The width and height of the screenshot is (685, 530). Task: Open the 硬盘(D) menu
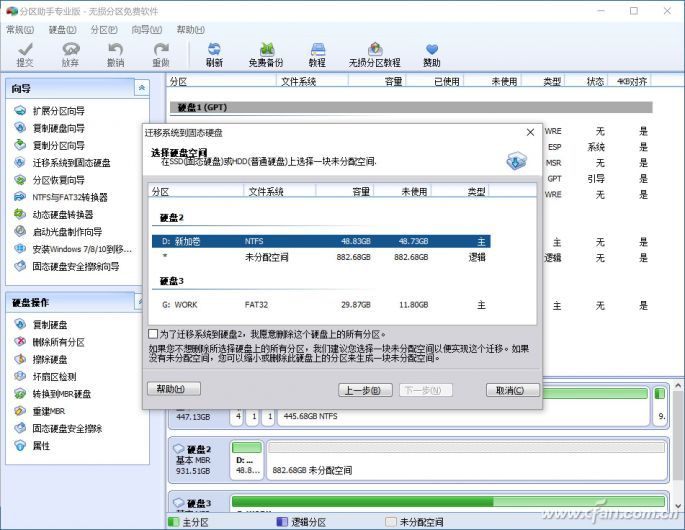(62, 30)
